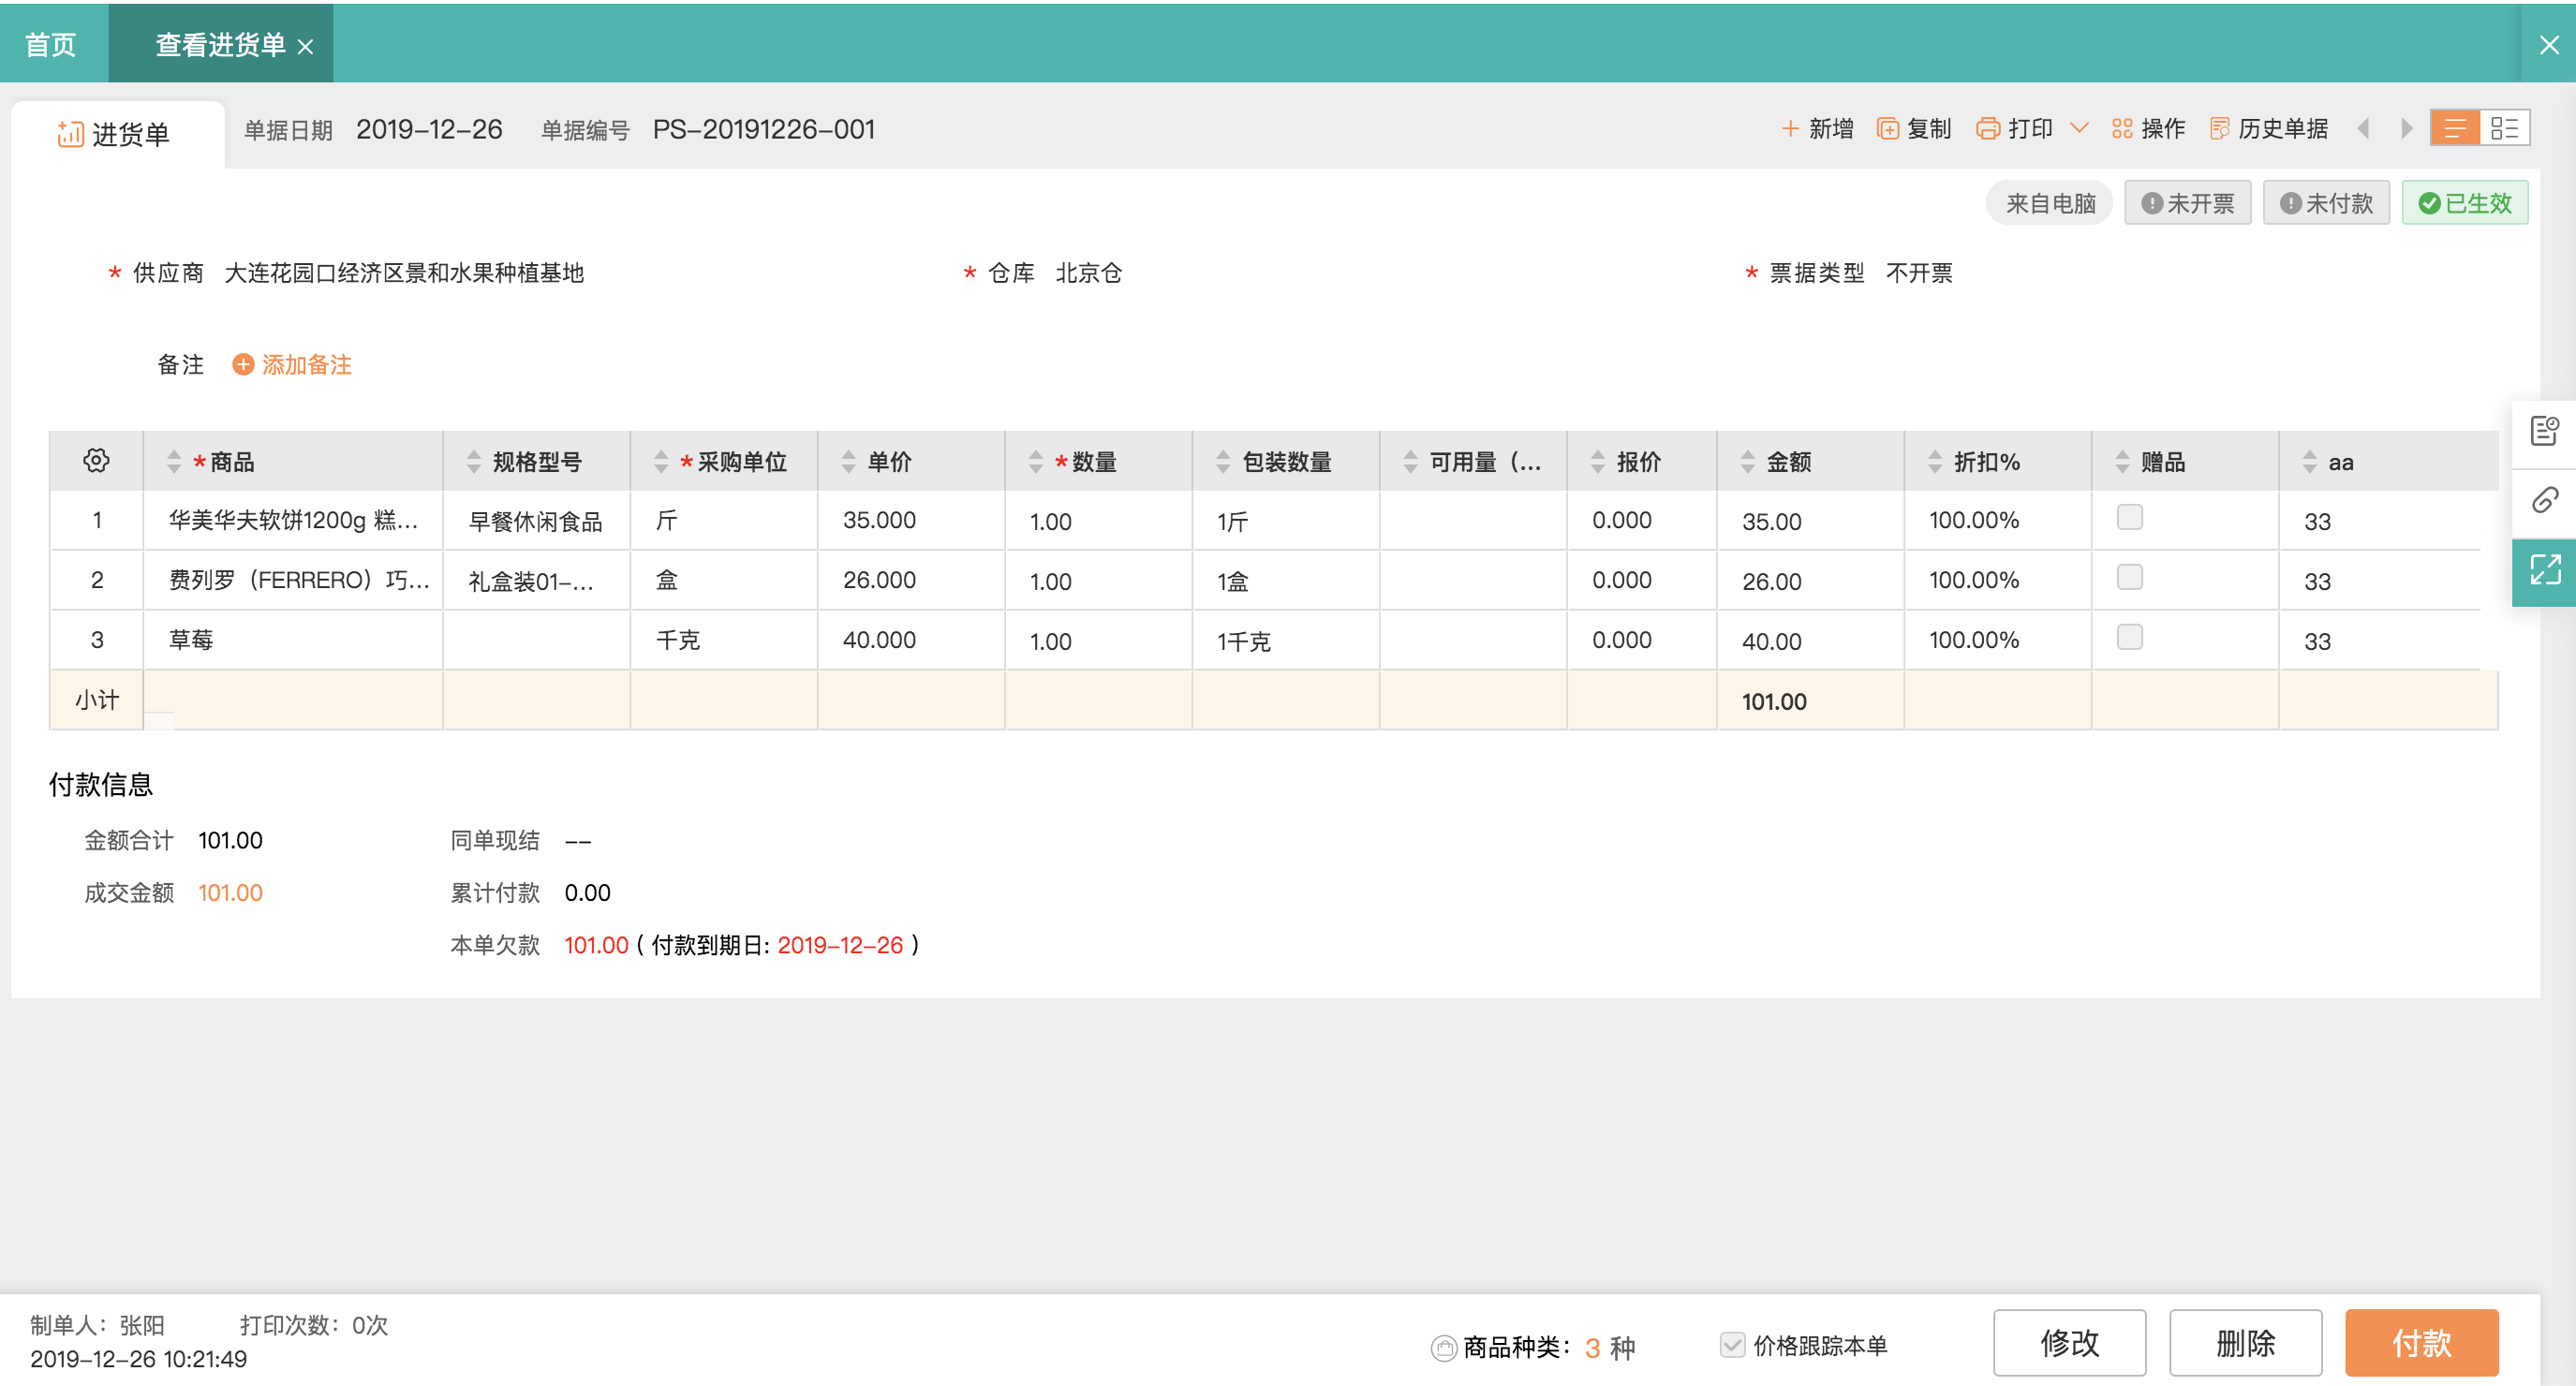The height and width of the screenshot is (1386, 2576).
Task: Toggle the 赠品 checkbox on row 2
Action: click(2130, 579)
